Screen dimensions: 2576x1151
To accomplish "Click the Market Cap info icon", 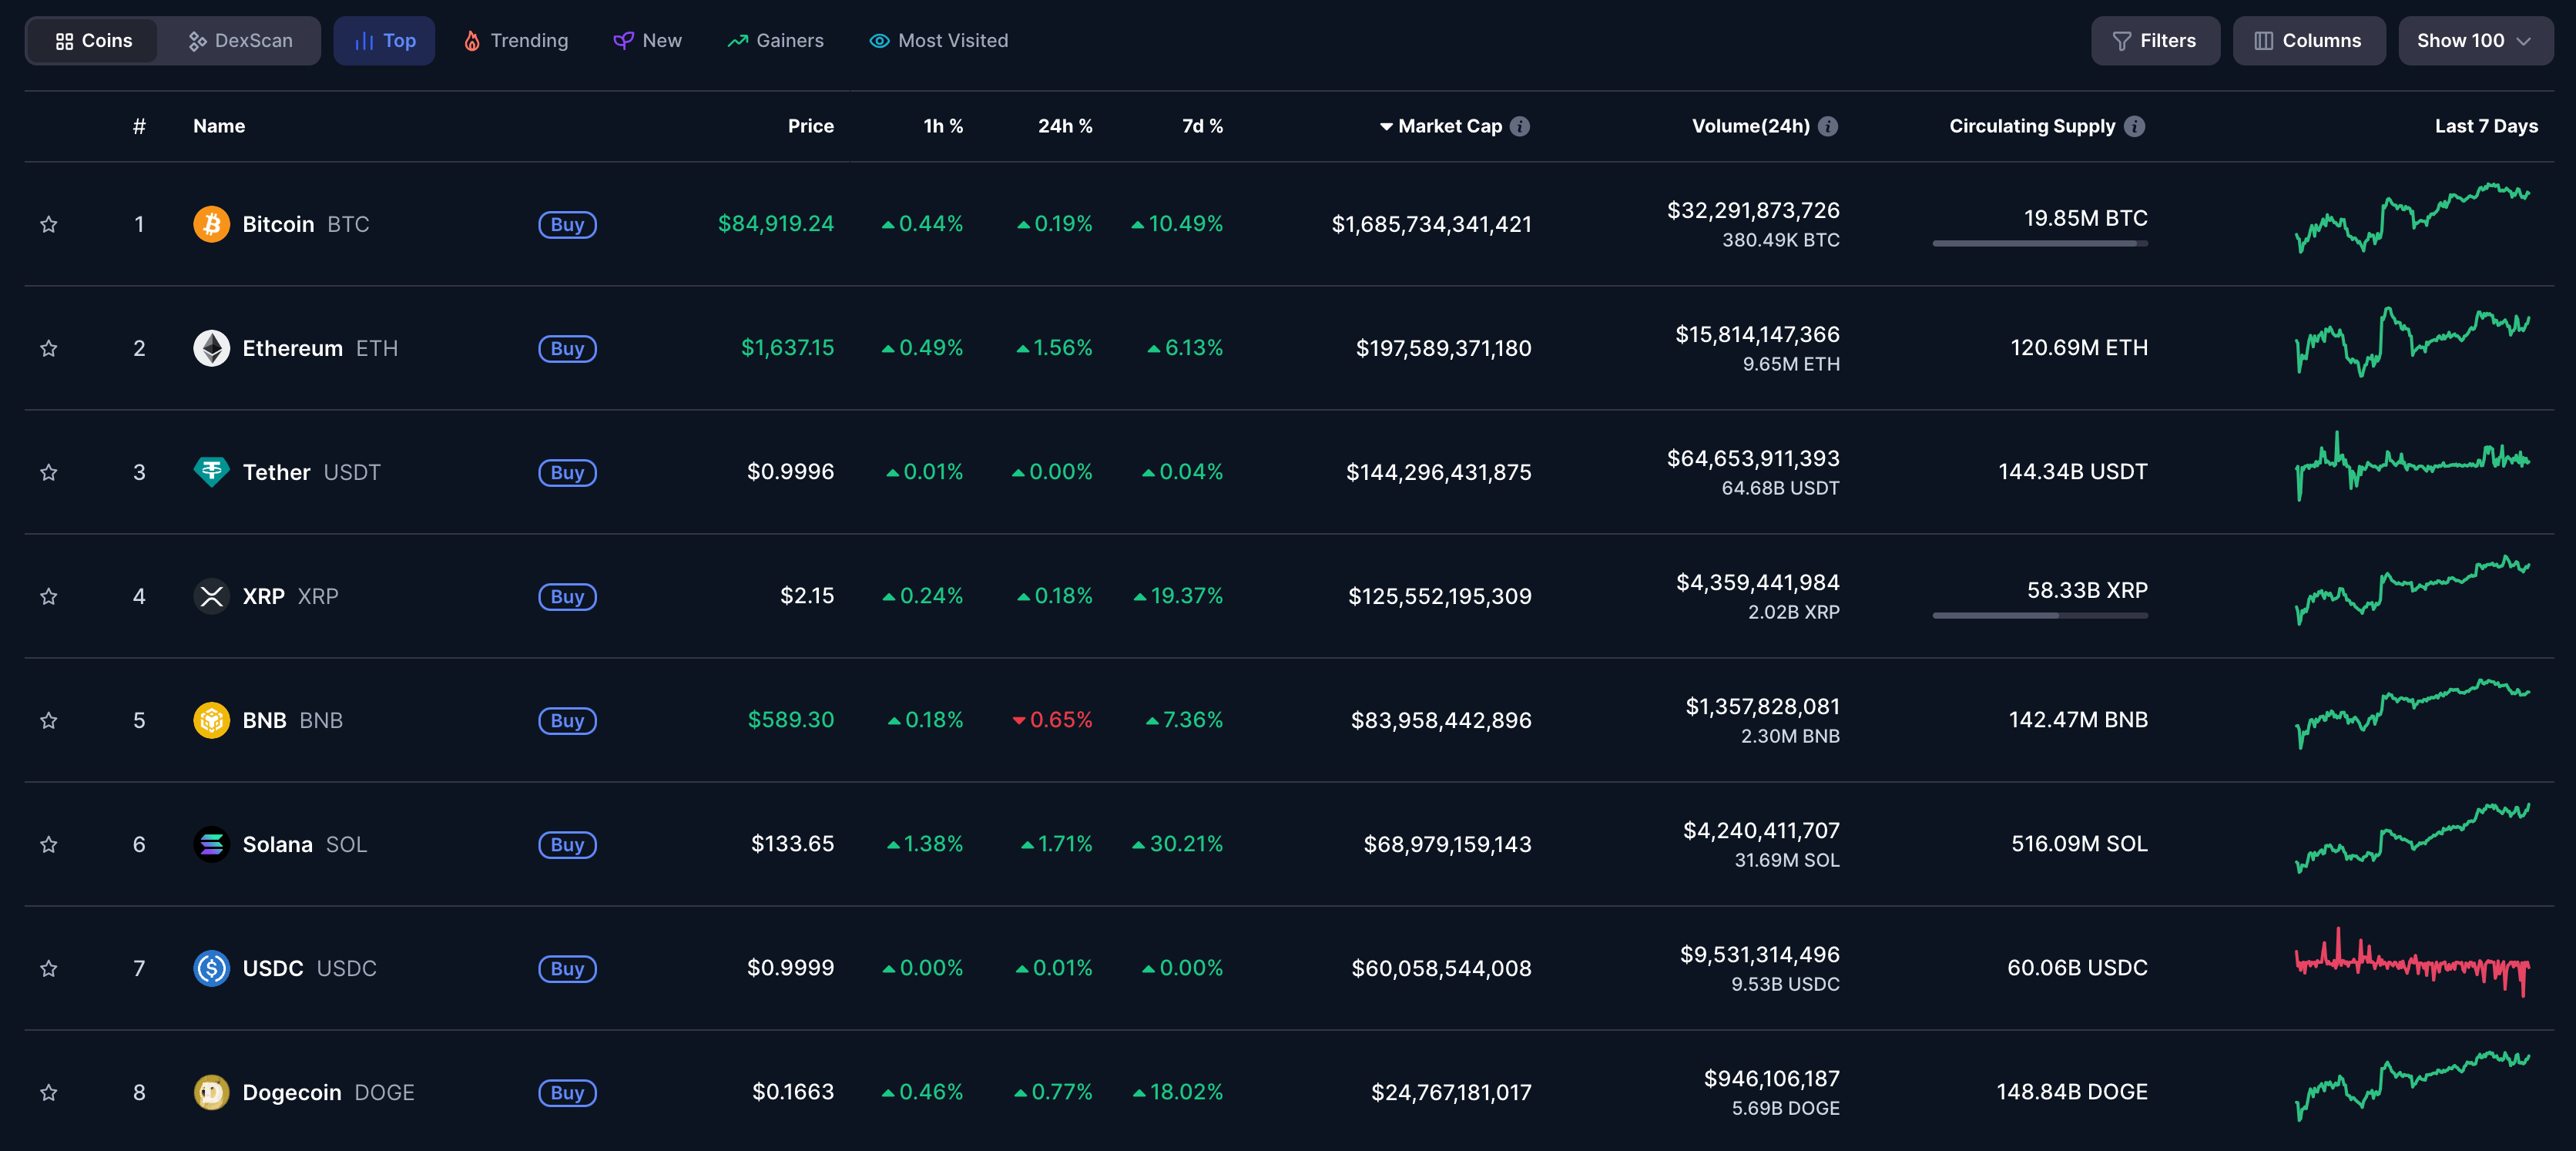I will (1520, 126).
